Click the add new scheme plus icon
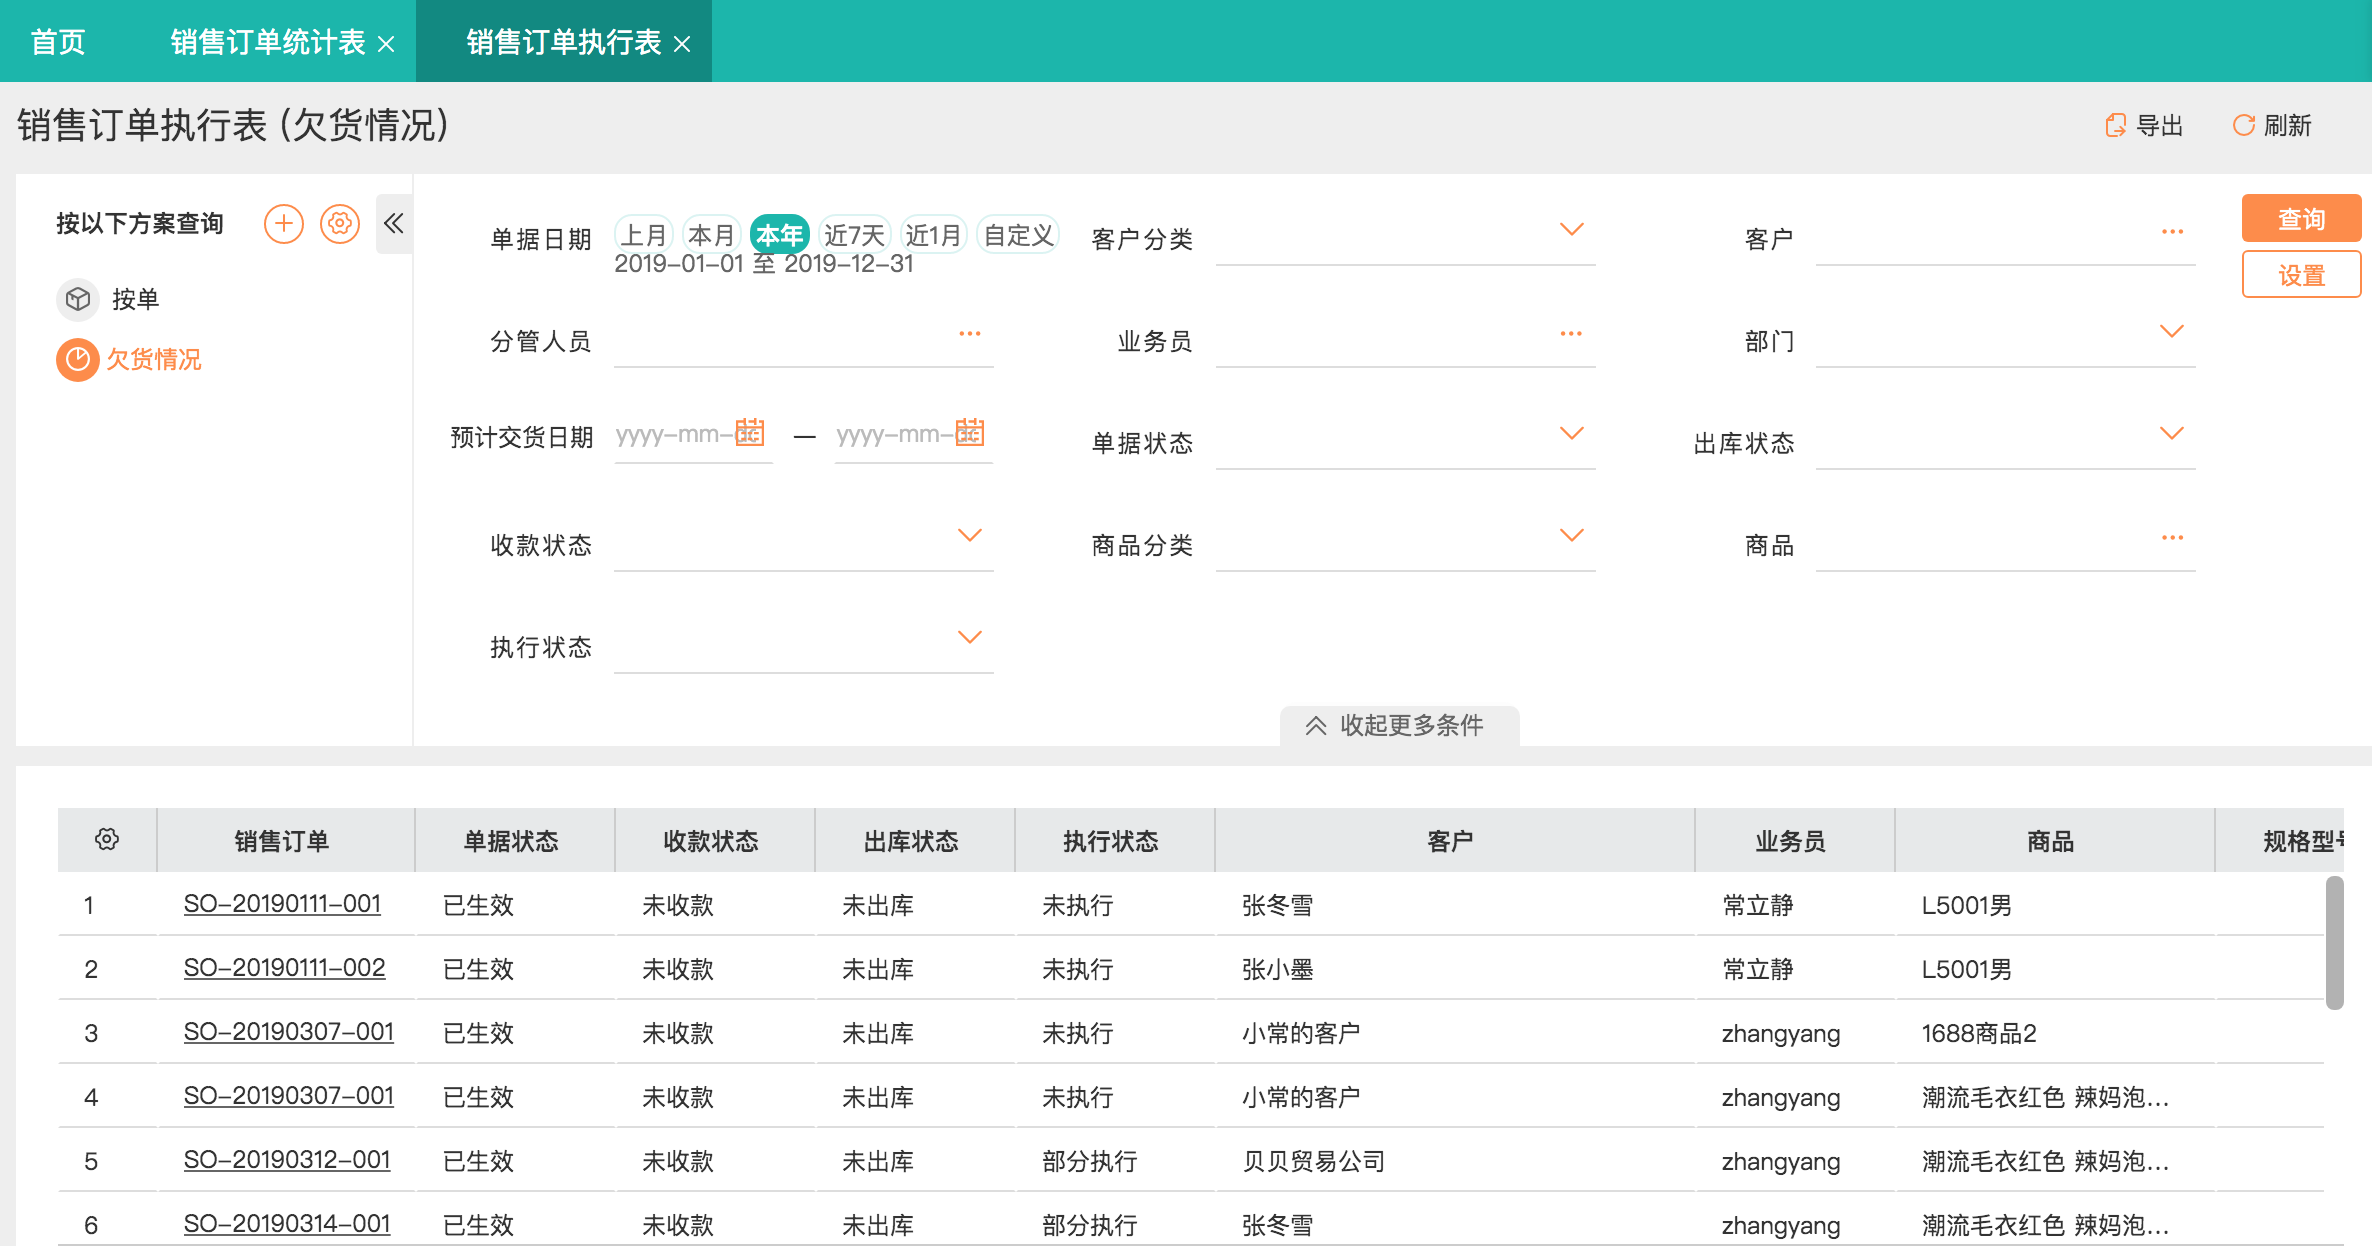The width and height of the screenshot is (2372, 1246). click(284, 223)
